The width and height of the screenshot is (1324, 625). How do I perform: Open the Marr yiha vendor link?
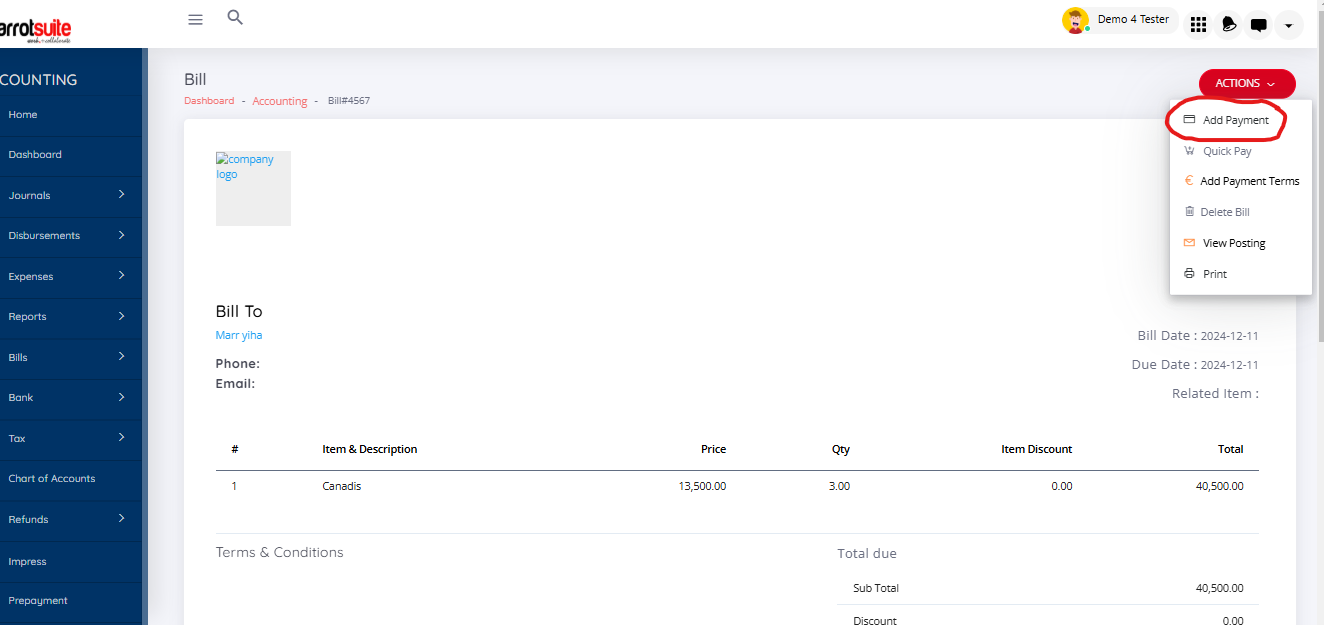pyautogui.click(x=239, y=335)
